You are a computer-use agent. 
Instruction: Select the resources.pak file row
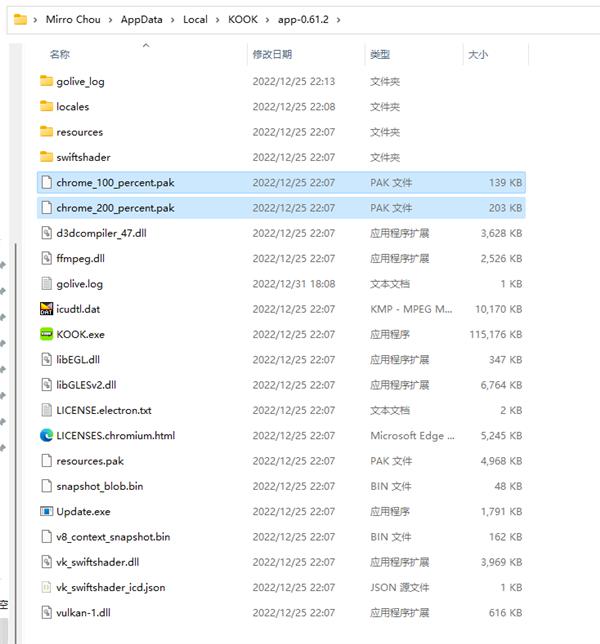tap(90, 461)
